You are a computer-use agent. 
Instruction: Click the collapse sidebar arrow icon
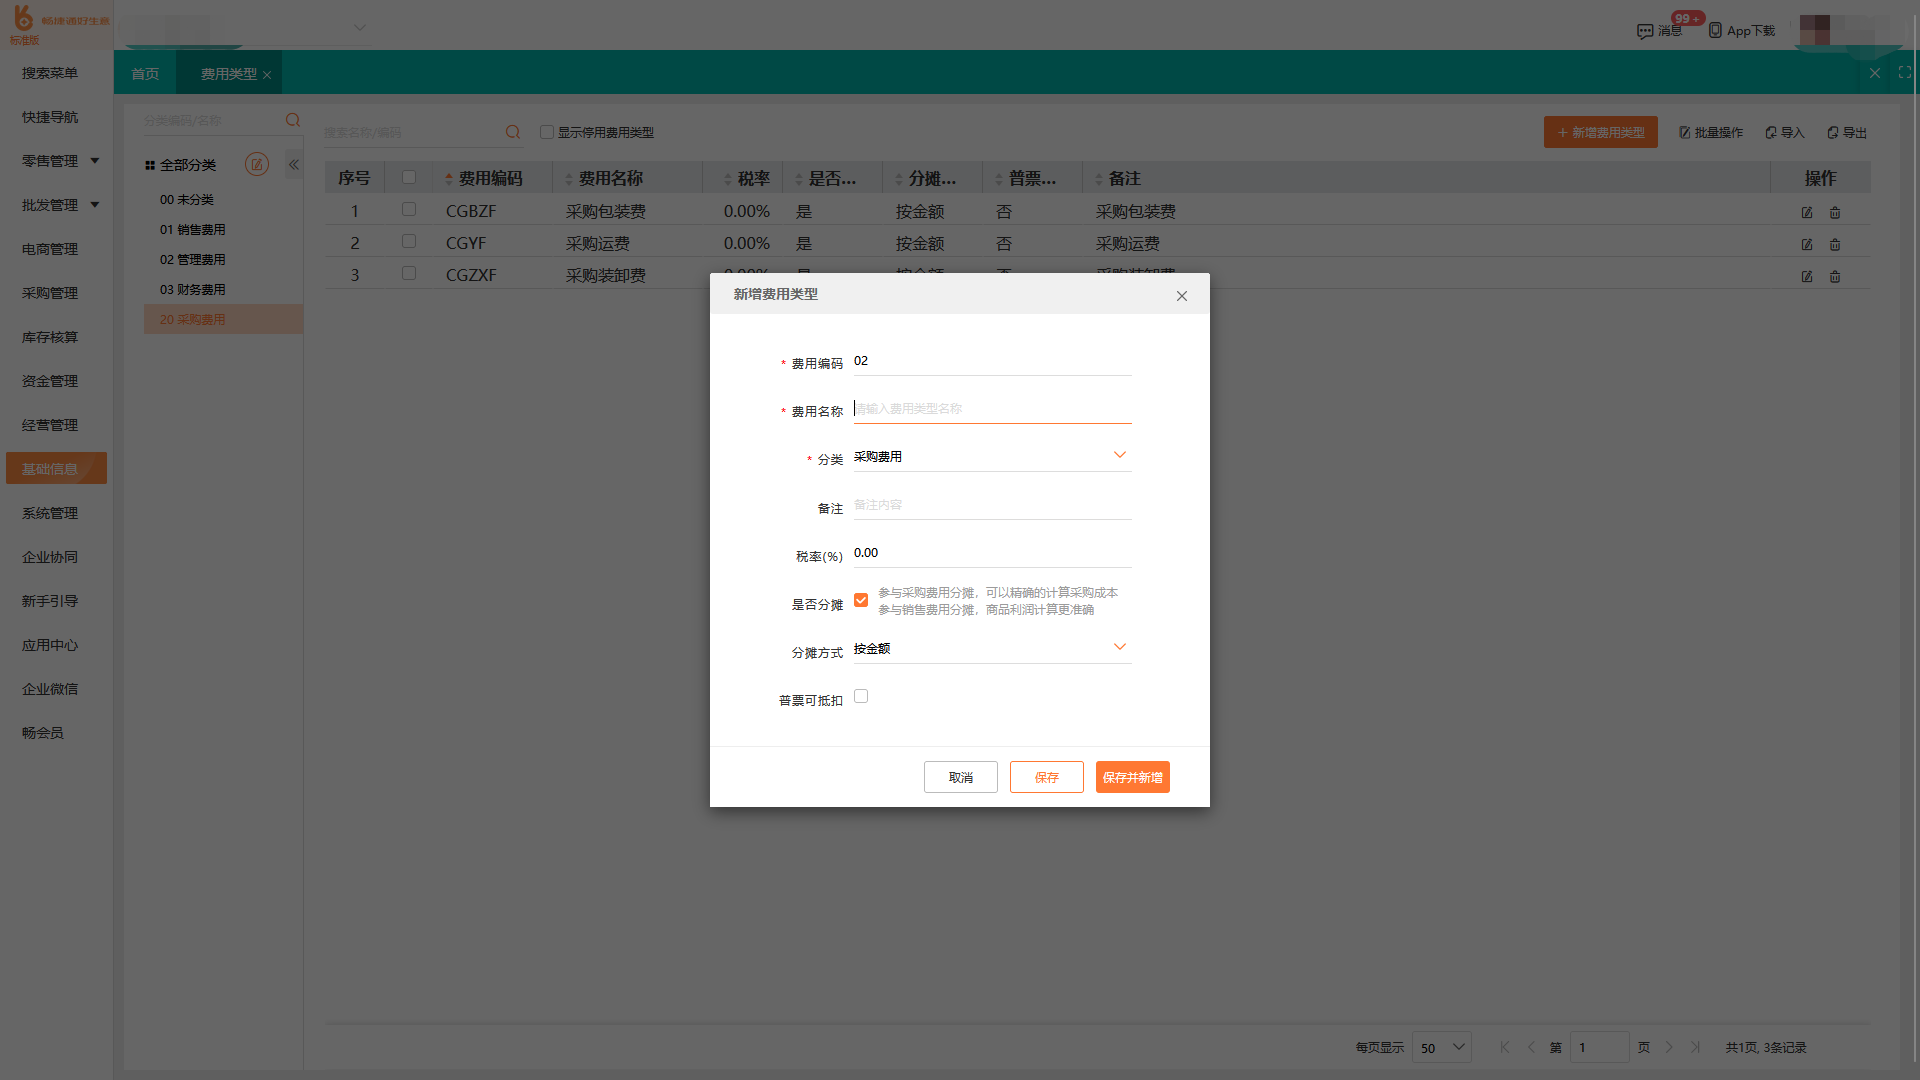pyautogui.click(x=294, y=164)
